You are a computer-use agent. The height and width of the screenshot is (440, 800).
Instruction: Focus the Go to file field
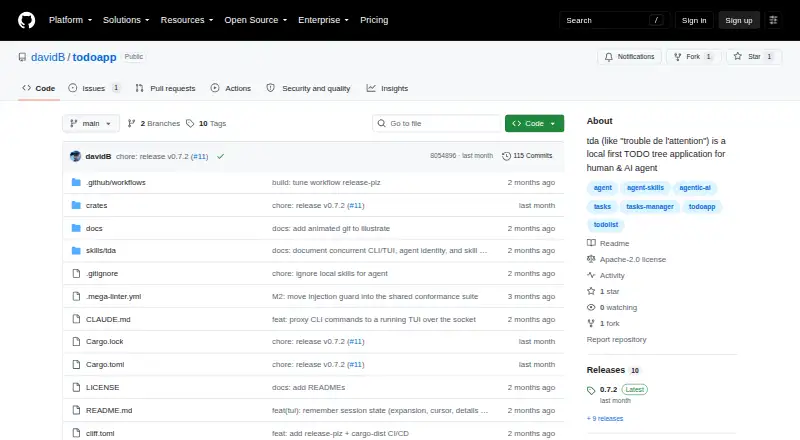pos(437,124)
